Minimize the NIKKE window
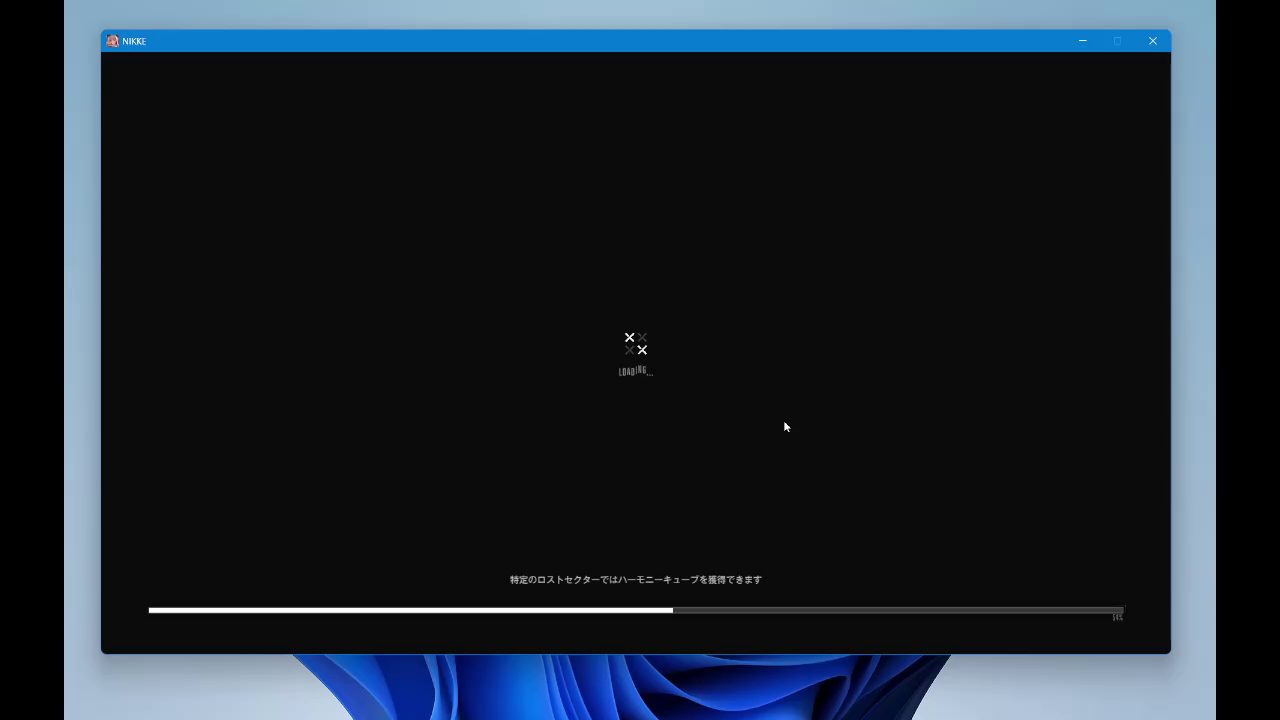This screenshot has width=1280, height=720. click(1082, 41)
